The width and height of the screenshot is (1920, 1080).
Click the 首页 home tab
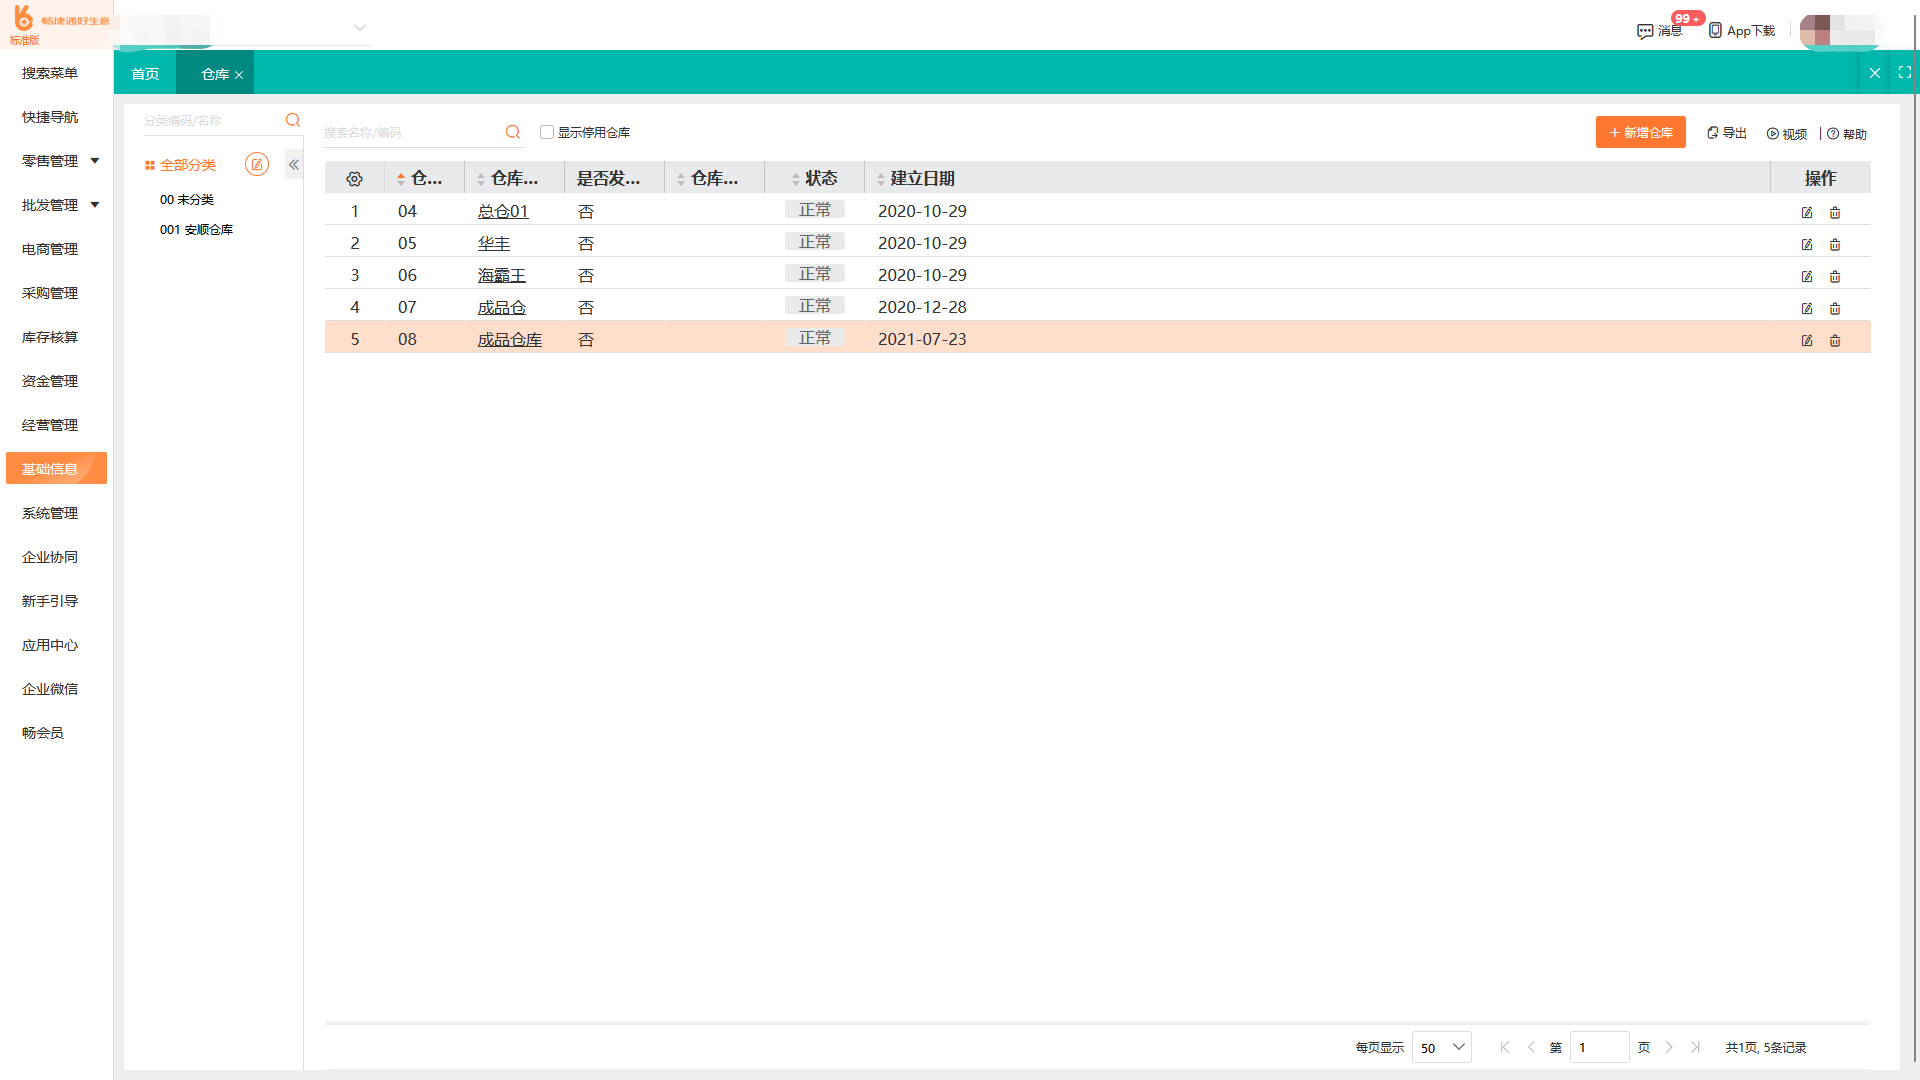coord(145,74)
